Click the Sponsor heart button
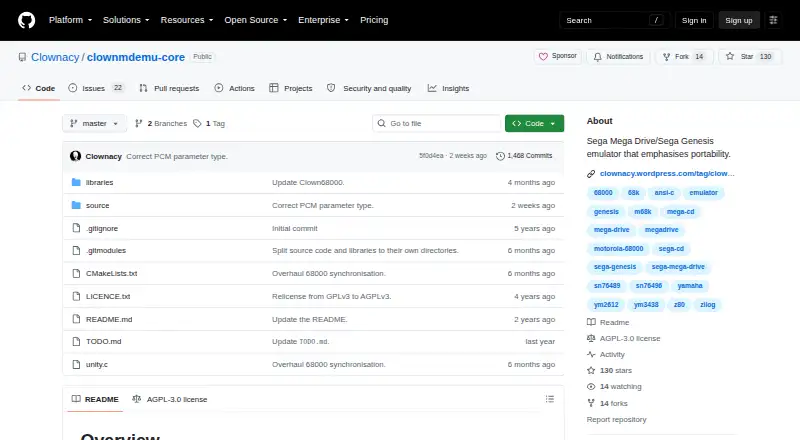 [558, 56]
